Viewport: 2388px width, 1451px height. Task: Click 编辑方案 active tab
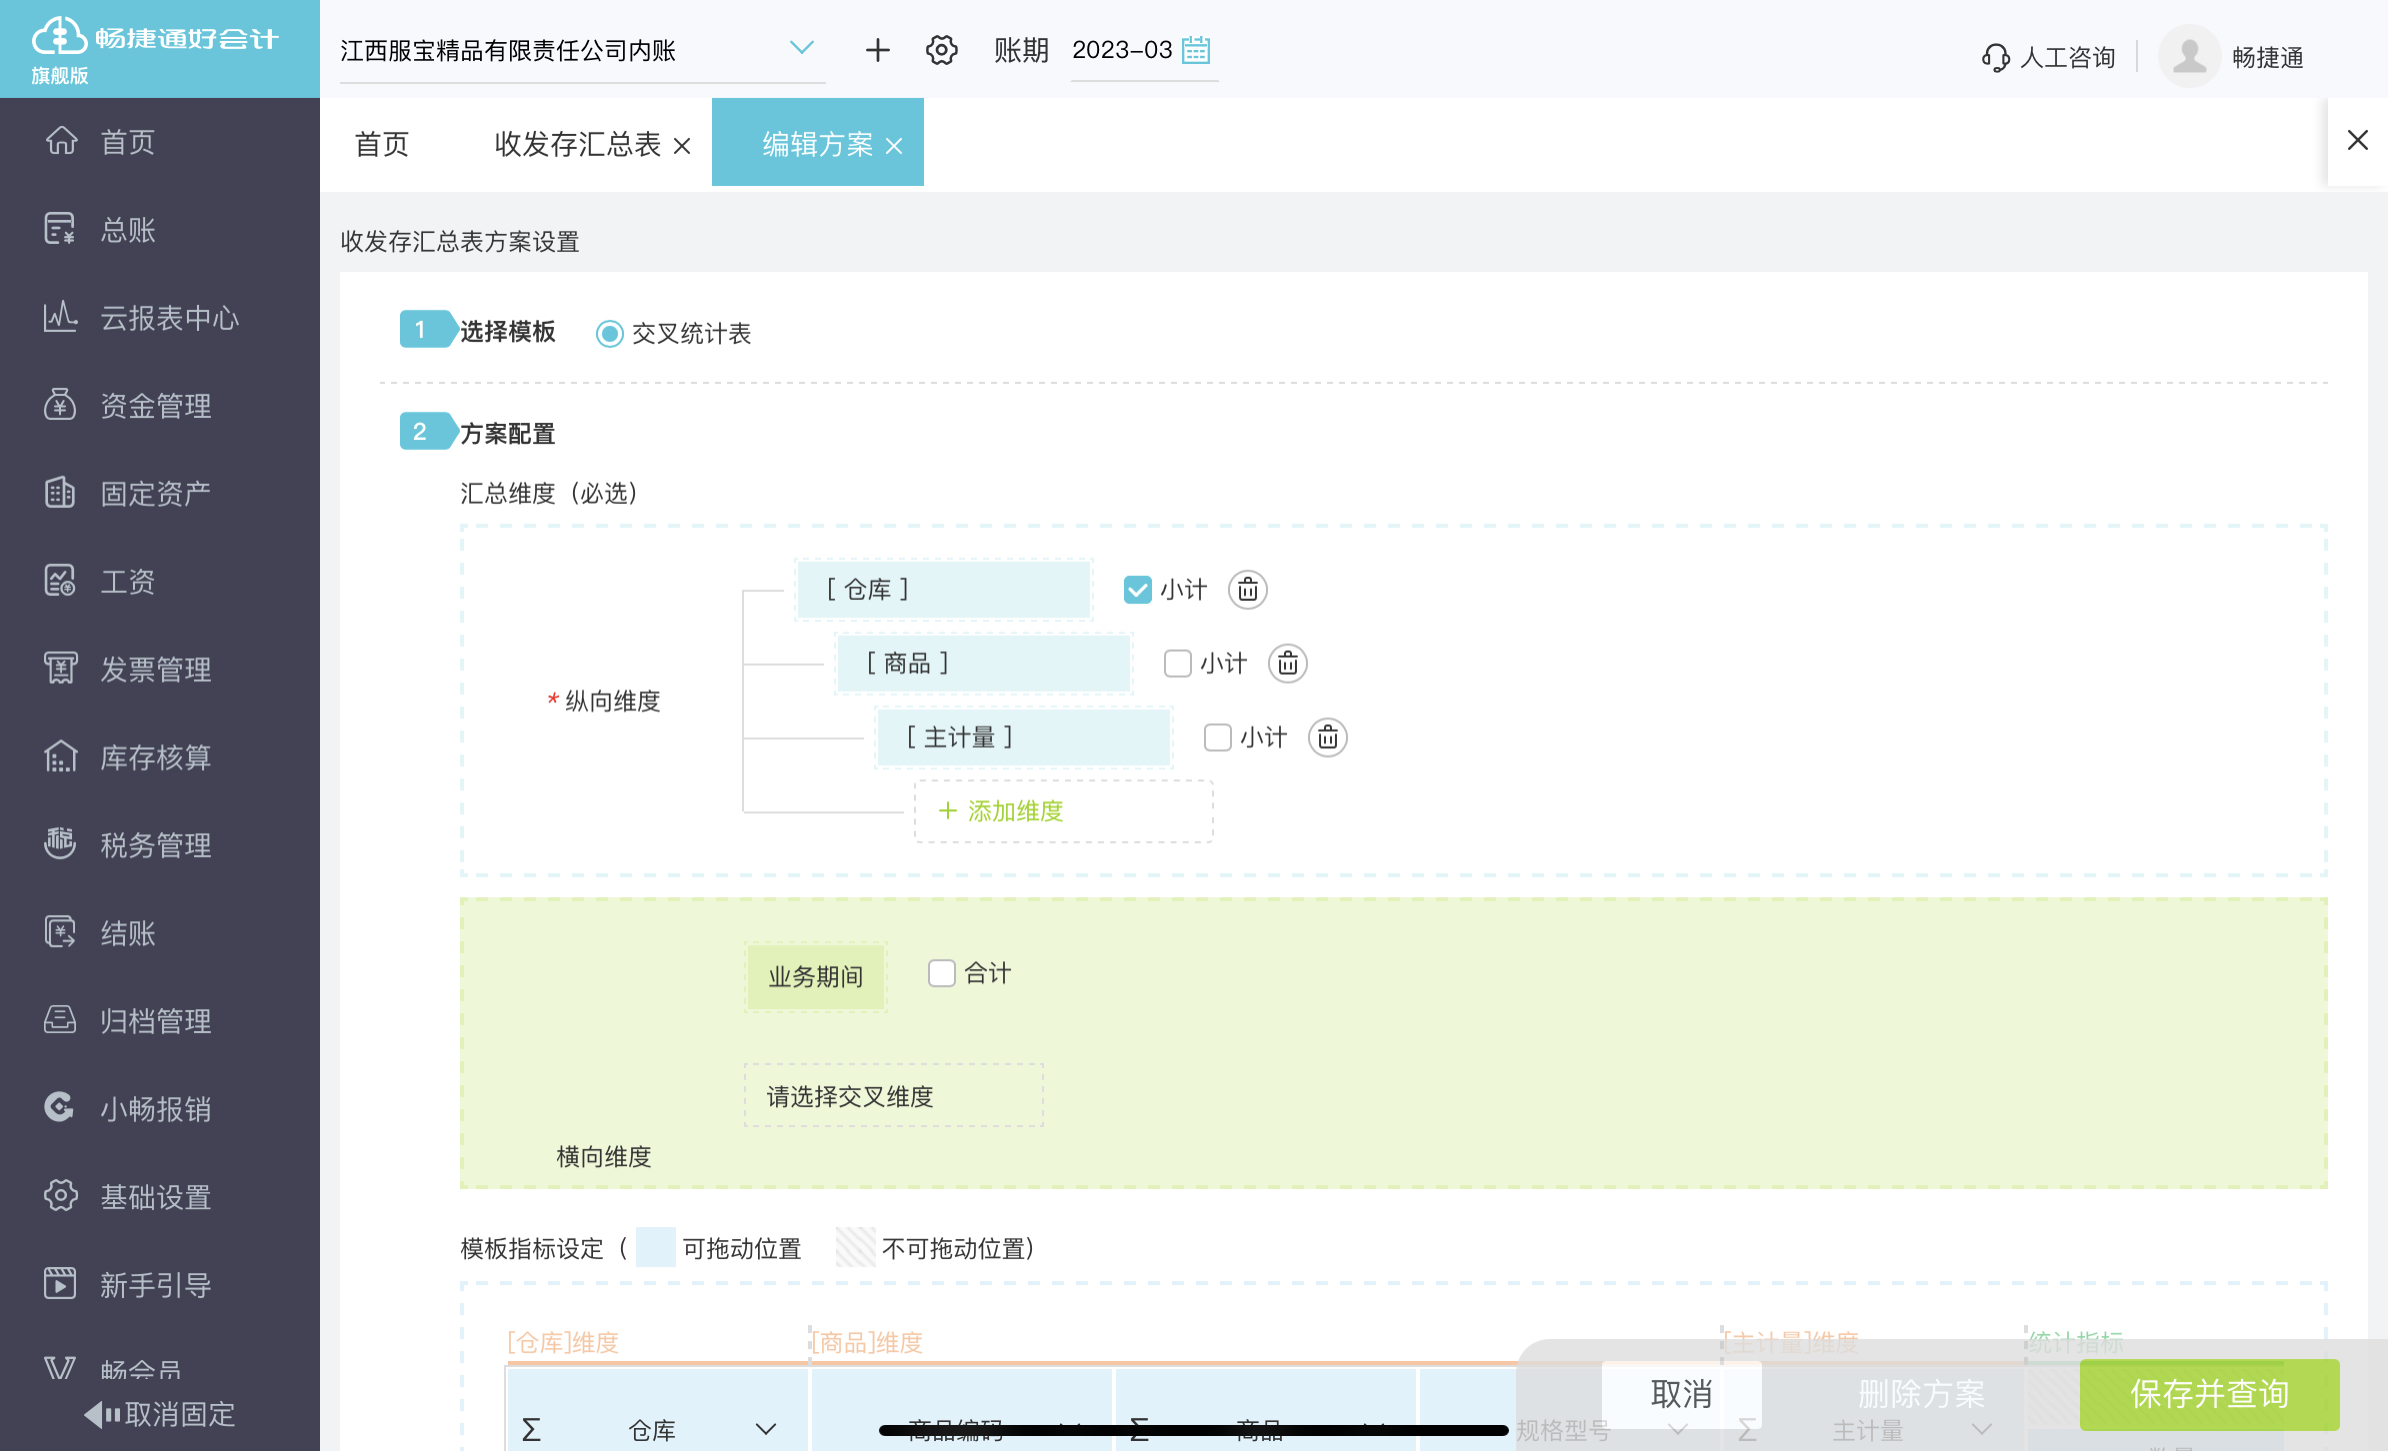coord(815,143)
